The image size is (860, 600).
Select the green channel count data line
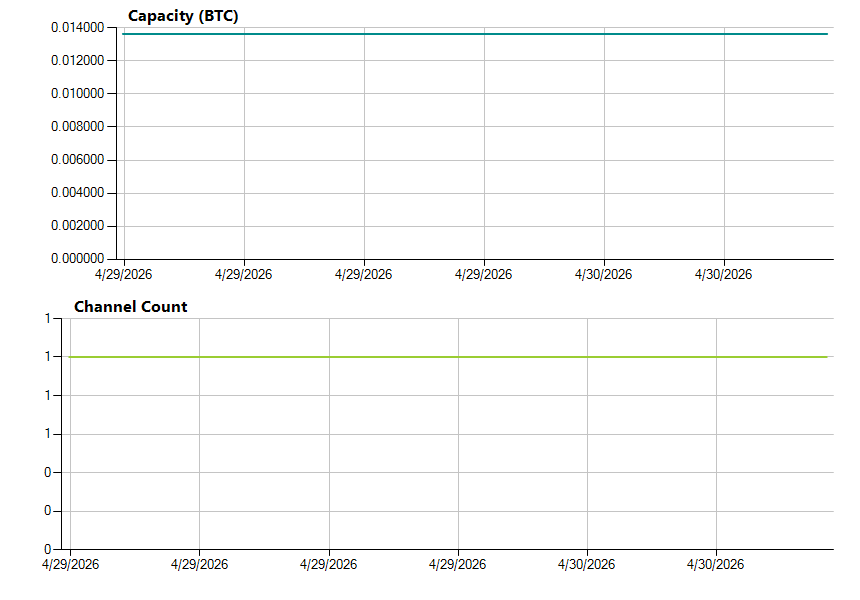pos(448,357)
